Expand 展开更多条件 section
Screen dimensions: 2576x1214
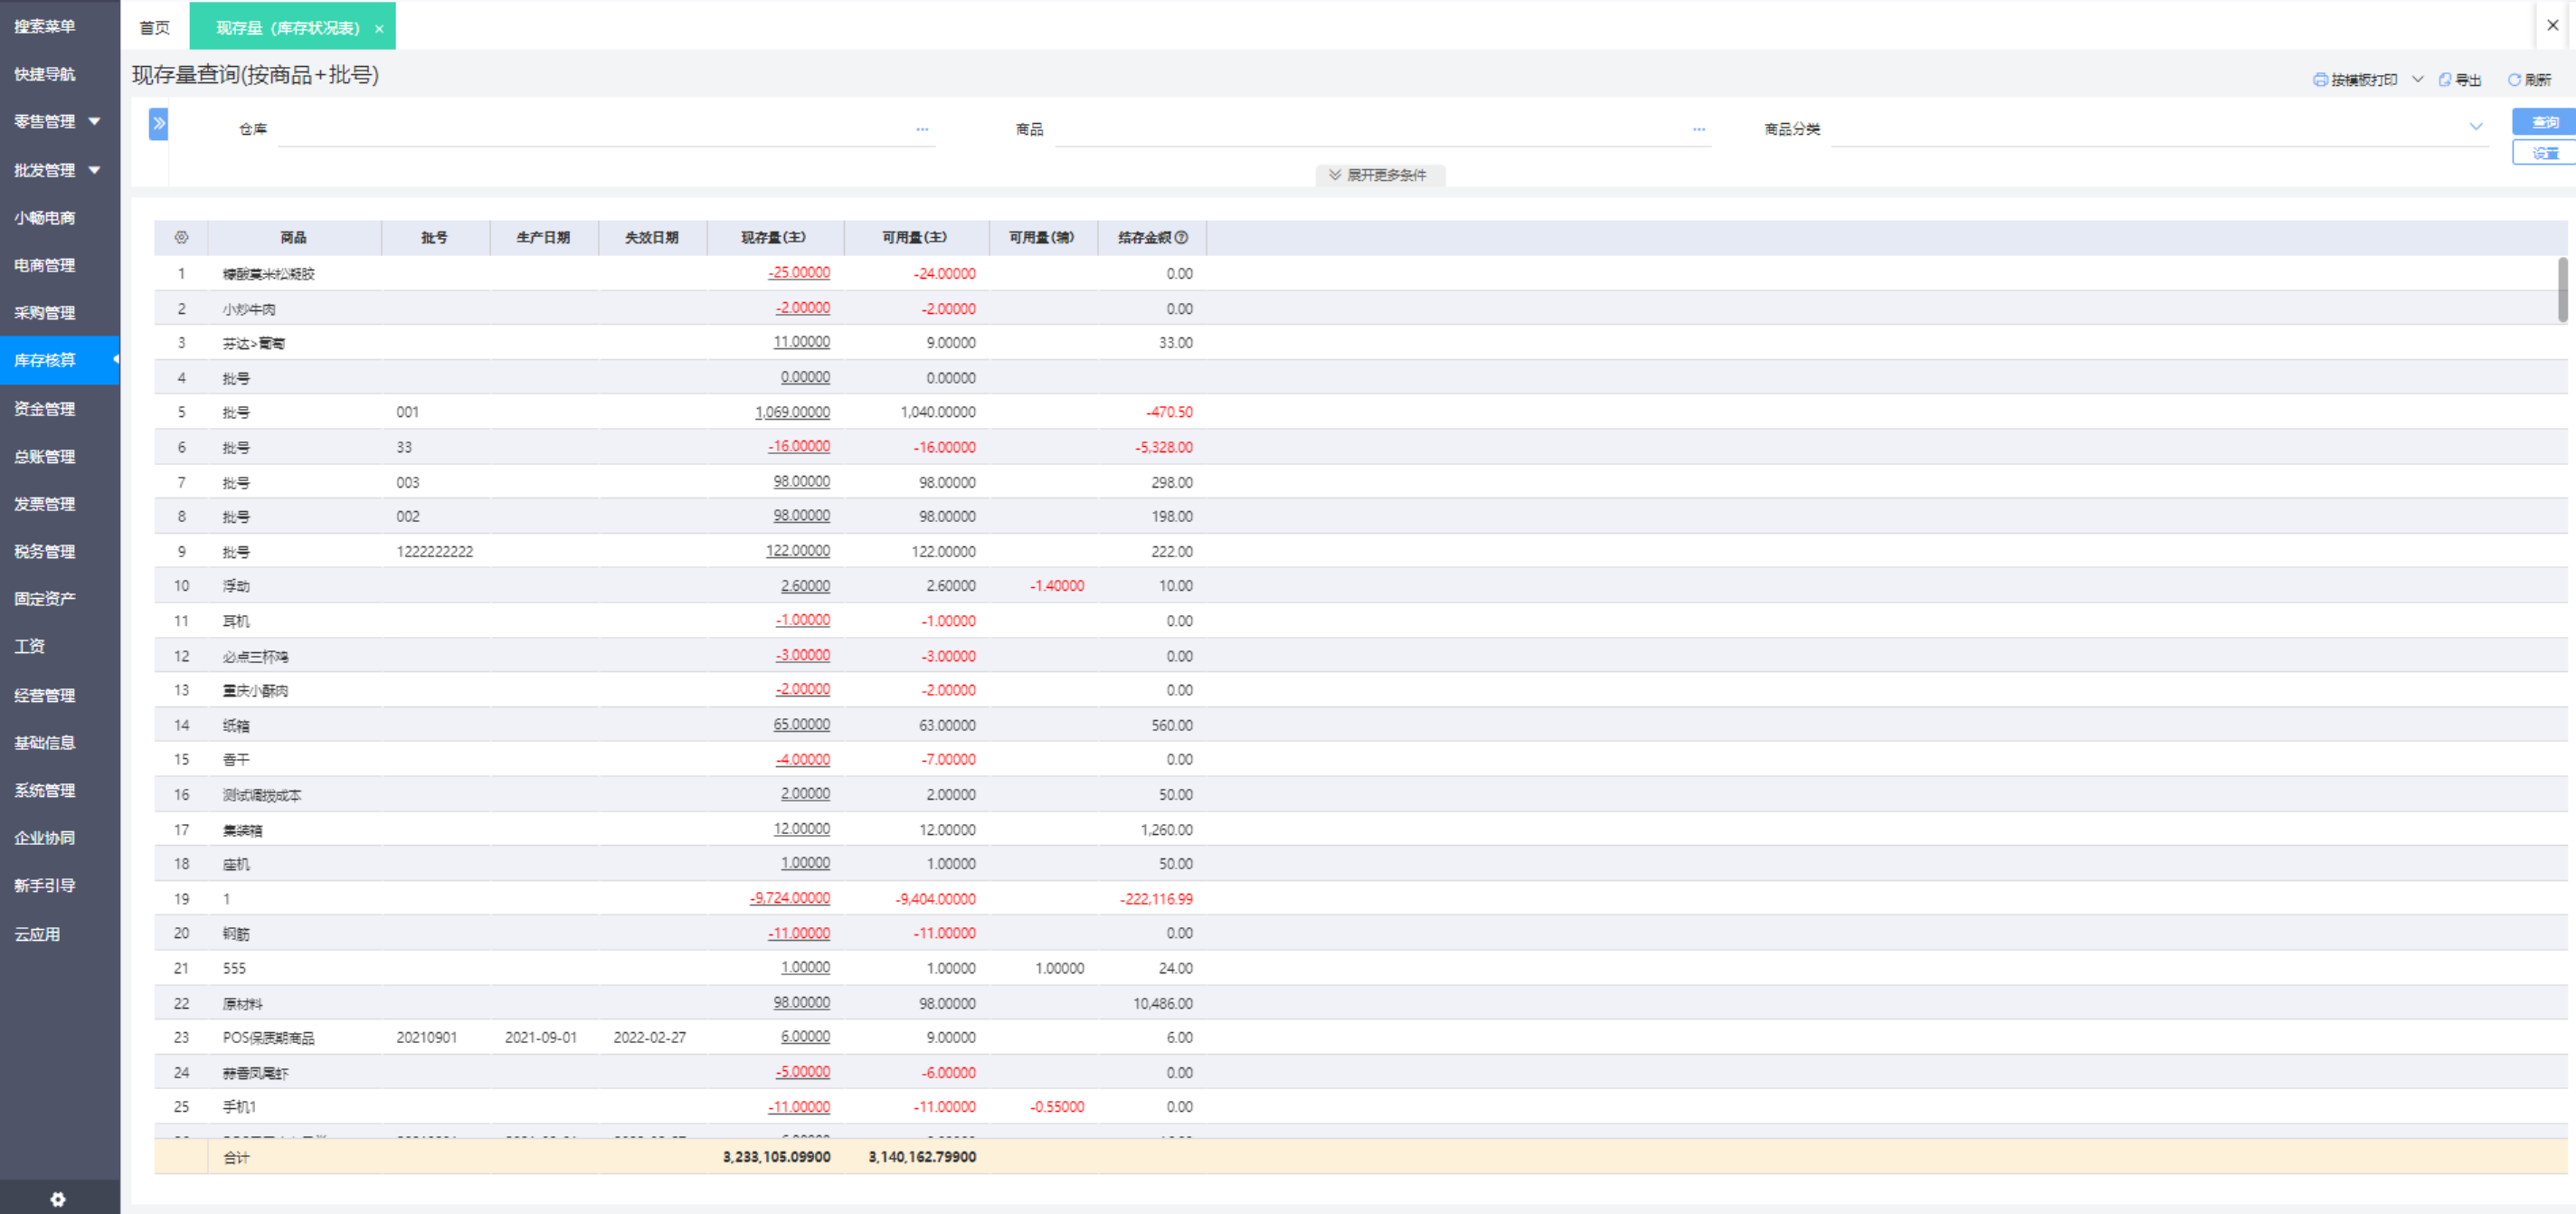point(1382,174)
